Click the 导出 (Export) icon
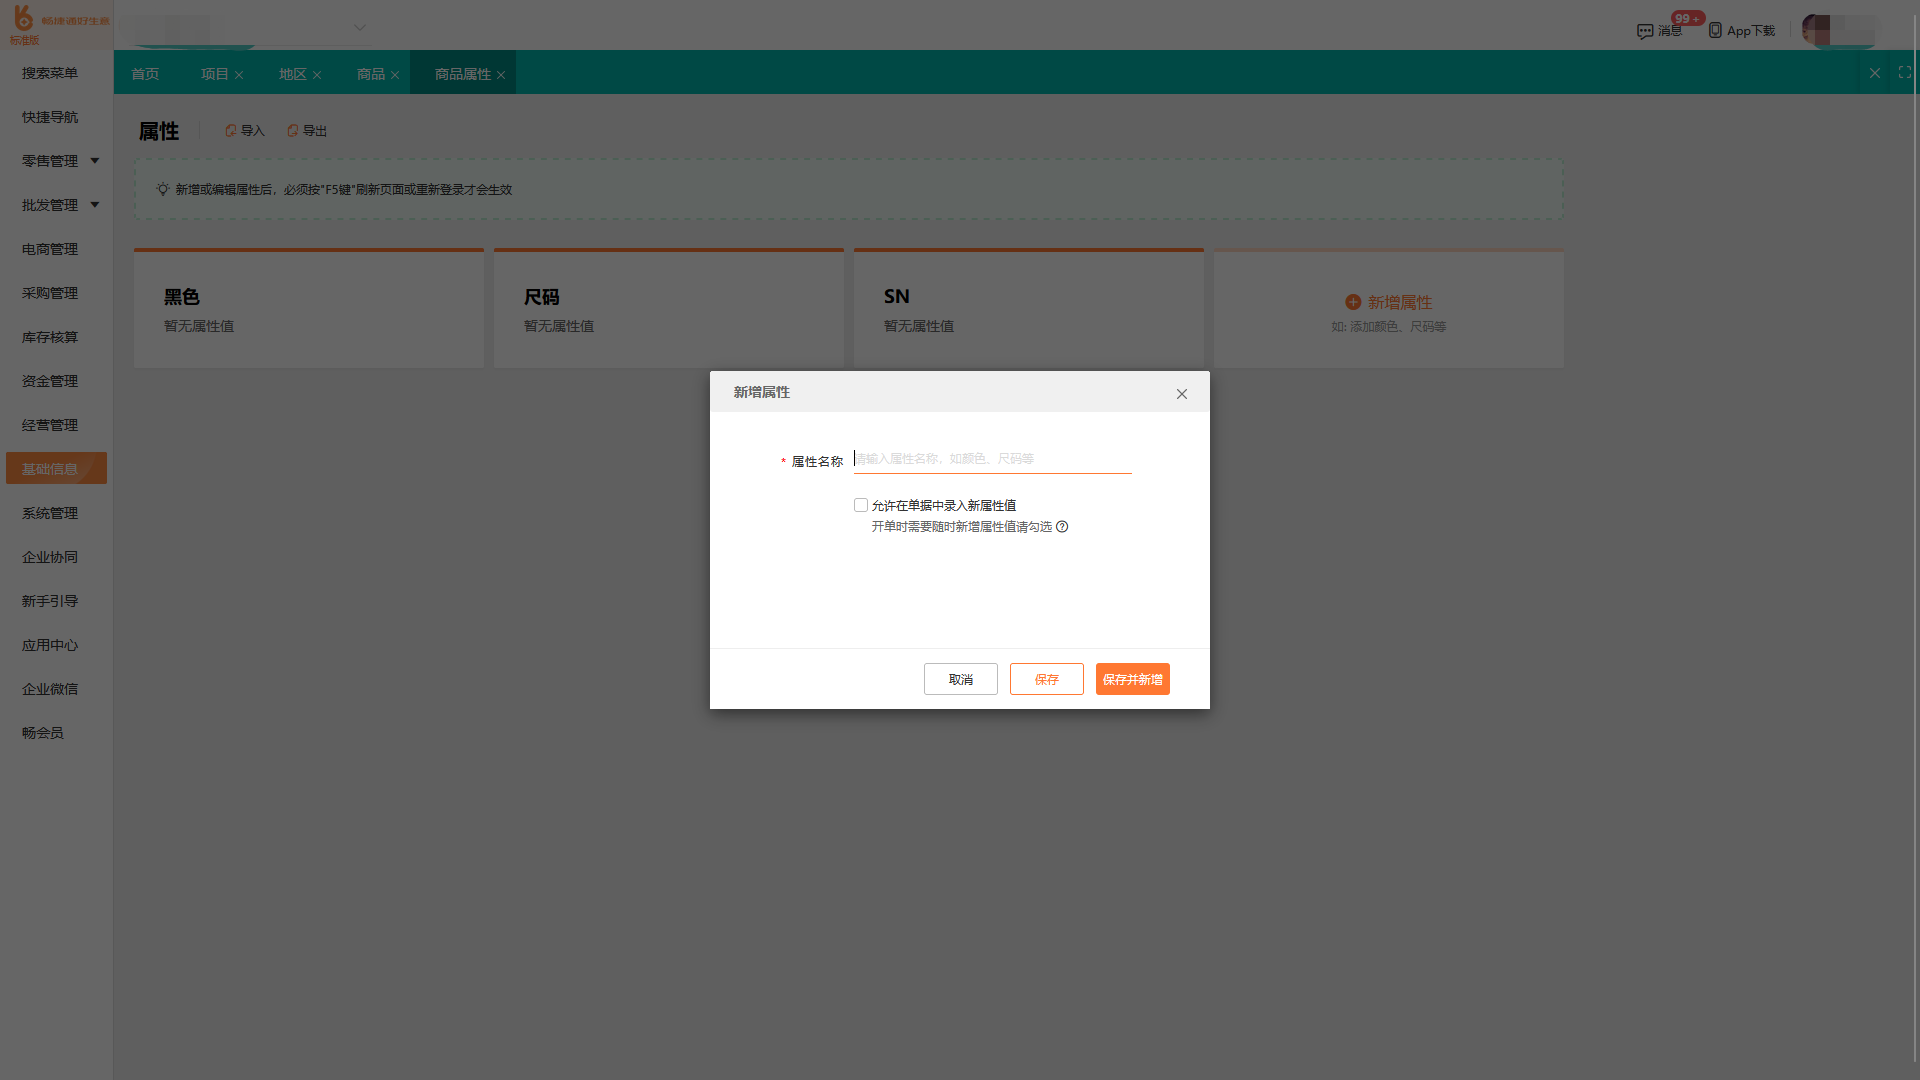Viewport: 1920px width, 1080px height. pos(293,131)
